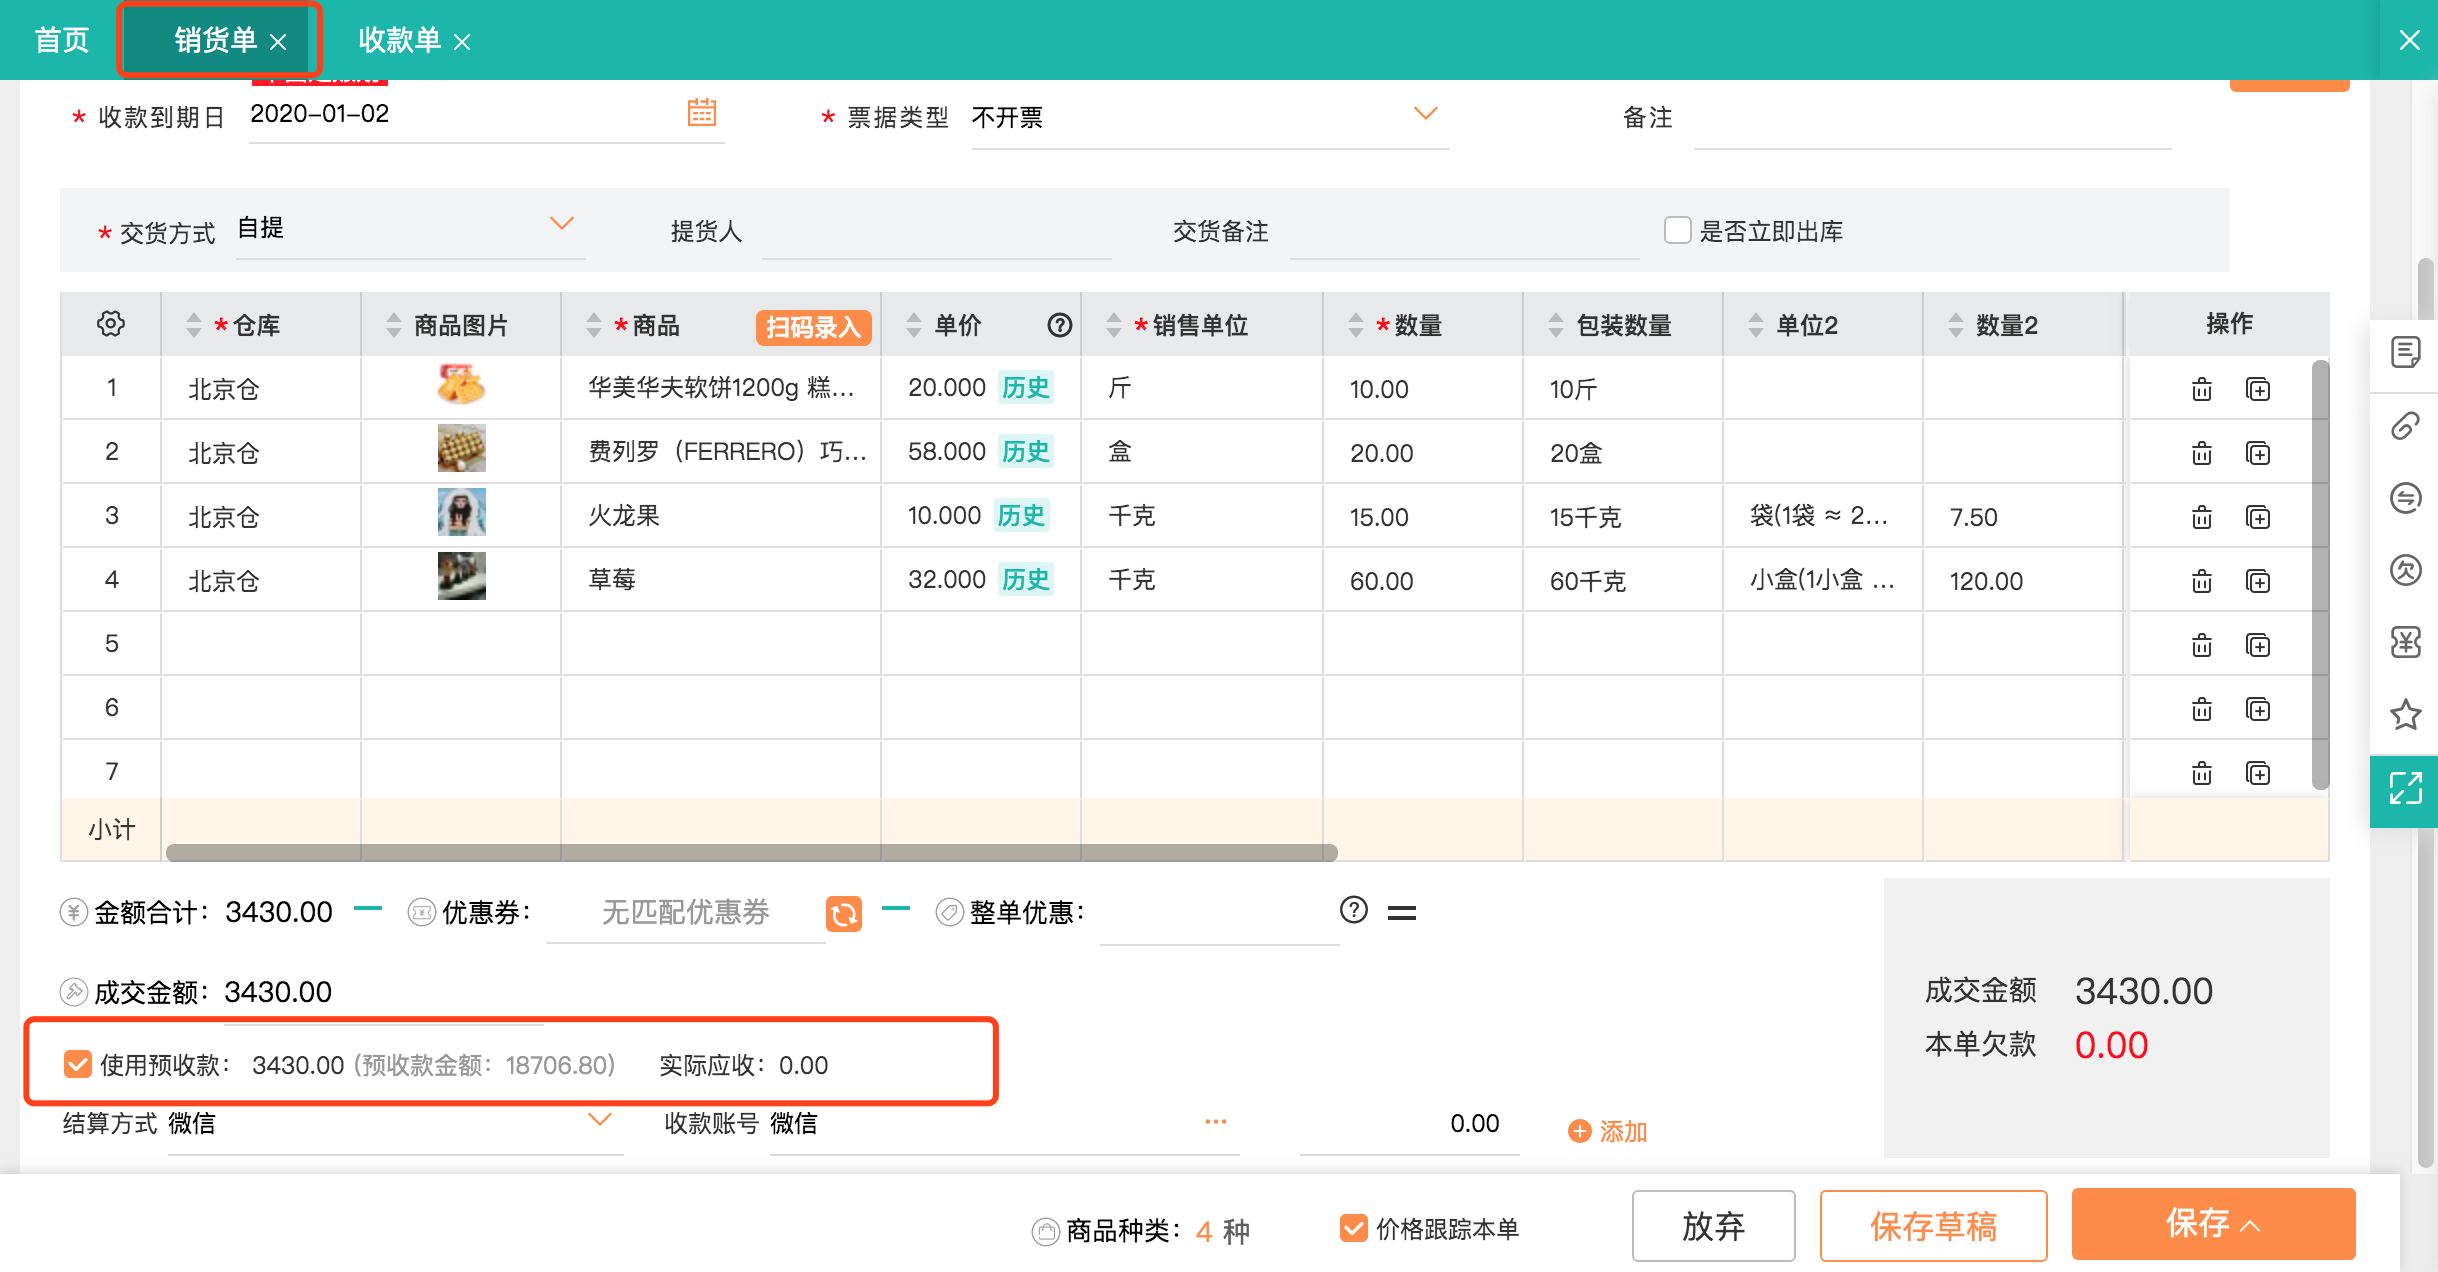
Task: Toggle the 使用预收款 checkbox
Action: (x=76, y=1064)
